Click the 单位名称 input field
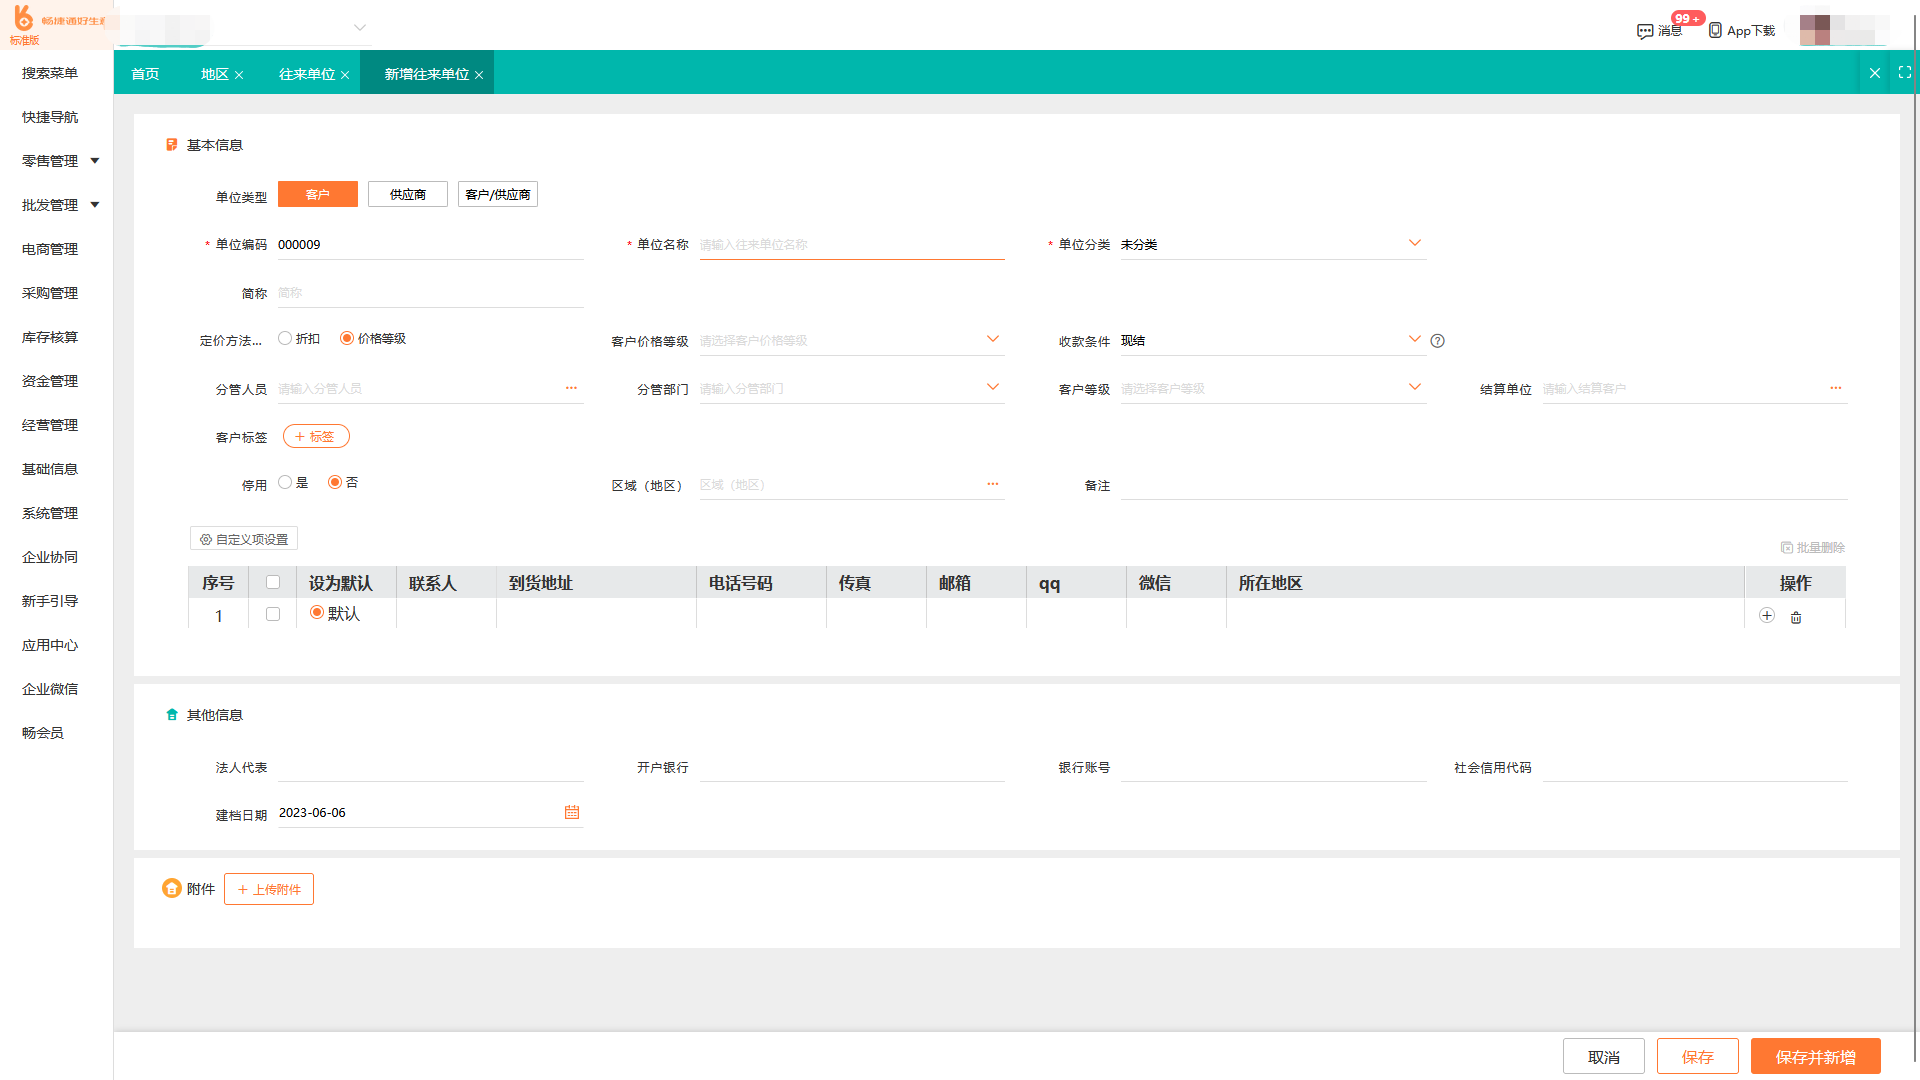Image resolution: width=1920 pixels, height=1080 pixels. click(851, 244)
